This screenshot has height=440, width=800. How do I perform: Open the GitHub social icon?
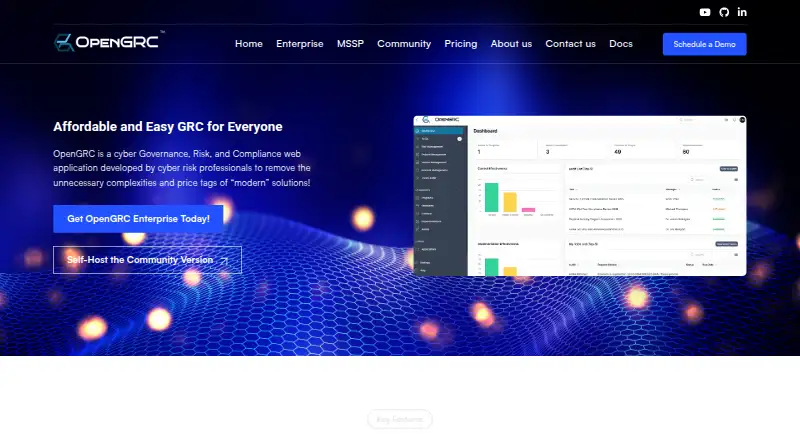(724, 12)
